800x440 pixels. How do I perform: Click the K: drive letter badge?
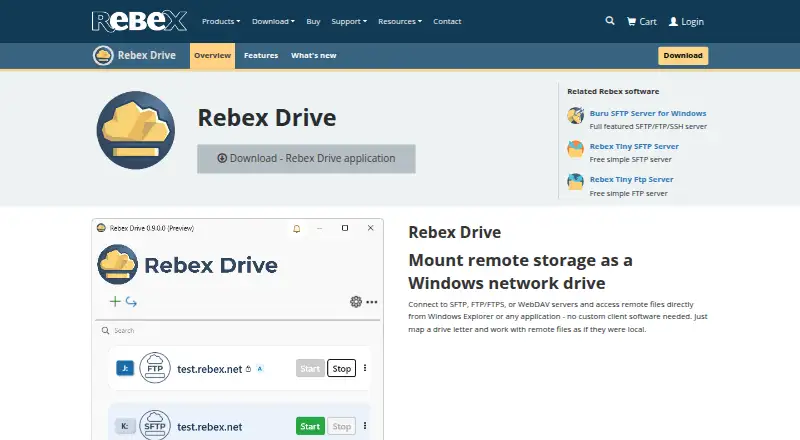pos(124,426)
